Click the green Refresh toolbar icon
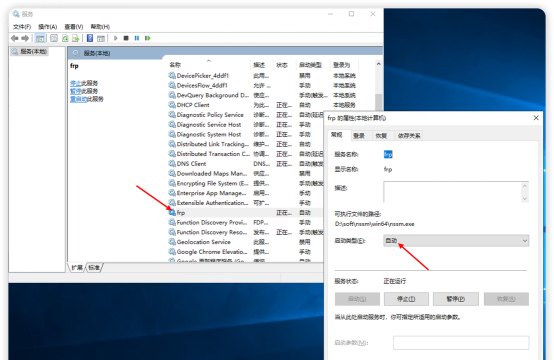Image resolution: width=554 pixels, height=360 pixels. pos(65,38)
